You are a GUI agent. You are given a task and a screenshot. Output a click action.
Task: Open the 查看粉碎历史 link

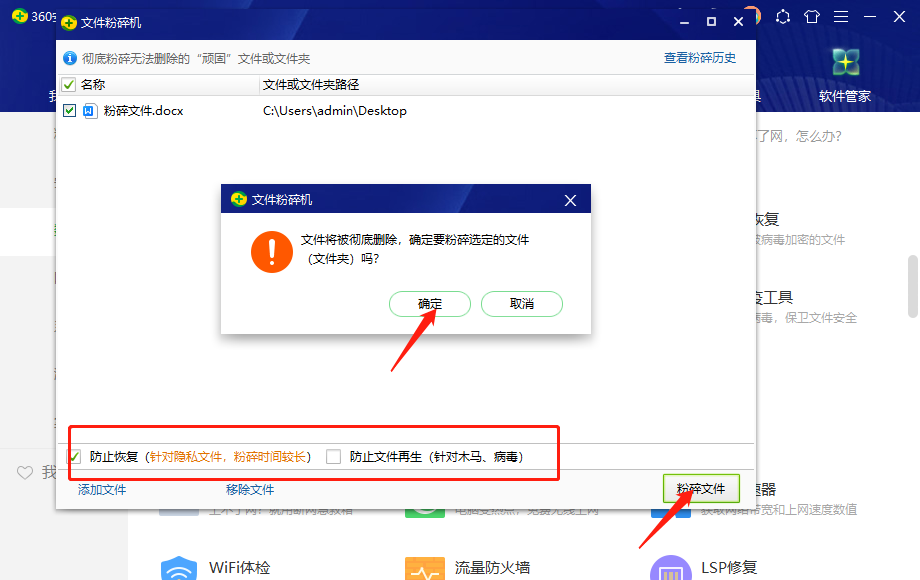point(700,58)
